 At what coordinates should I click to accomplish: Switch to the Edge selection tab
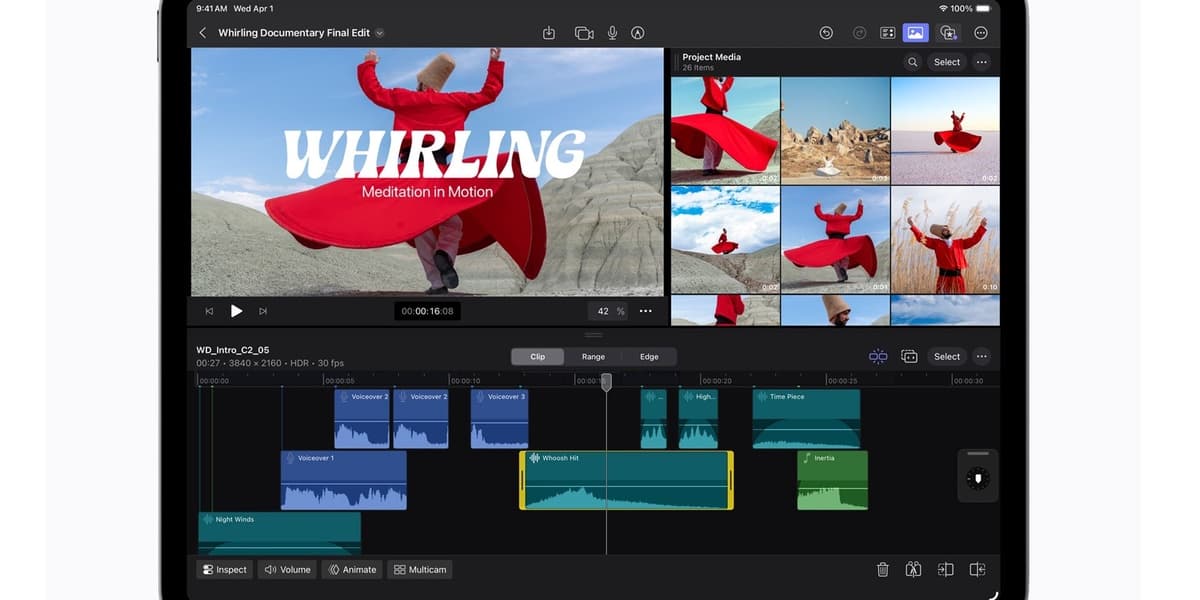(x=649, y=356)
